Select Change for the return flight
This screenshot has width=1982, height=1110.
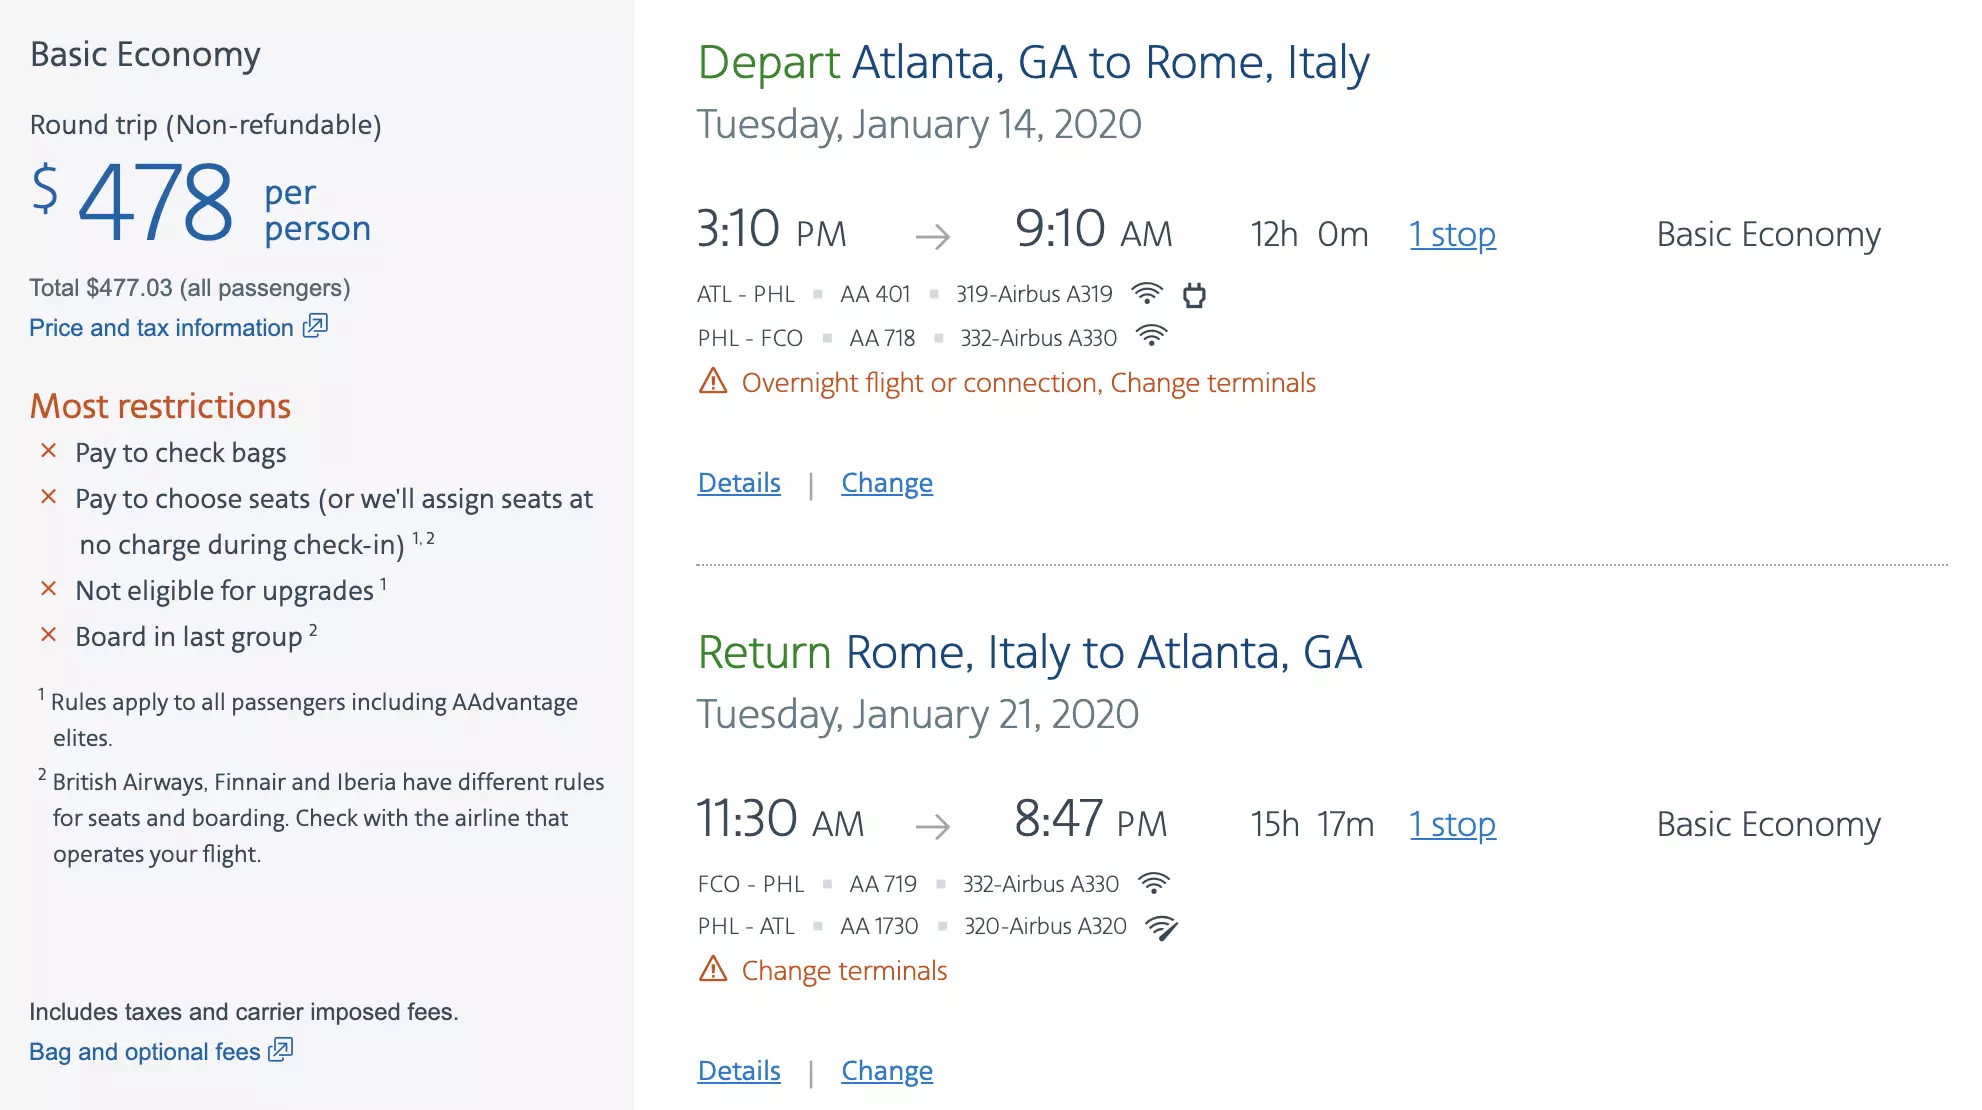(888, 1071)
